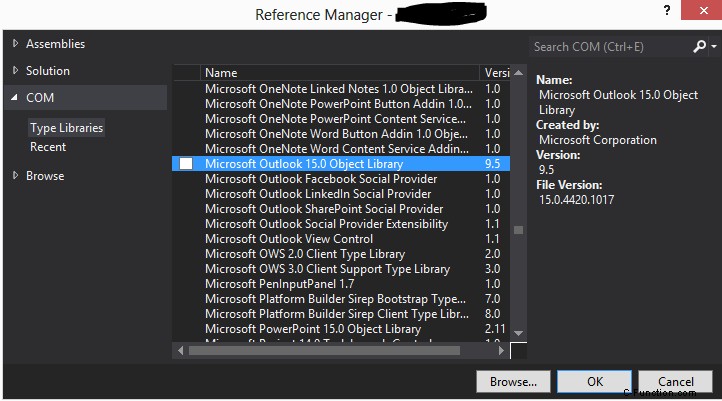The width and height of the screenshot is (722, 401).
Task: Select Microsoft PowerPoint 15.0 Object Library row
Action: tap(312, 329)
